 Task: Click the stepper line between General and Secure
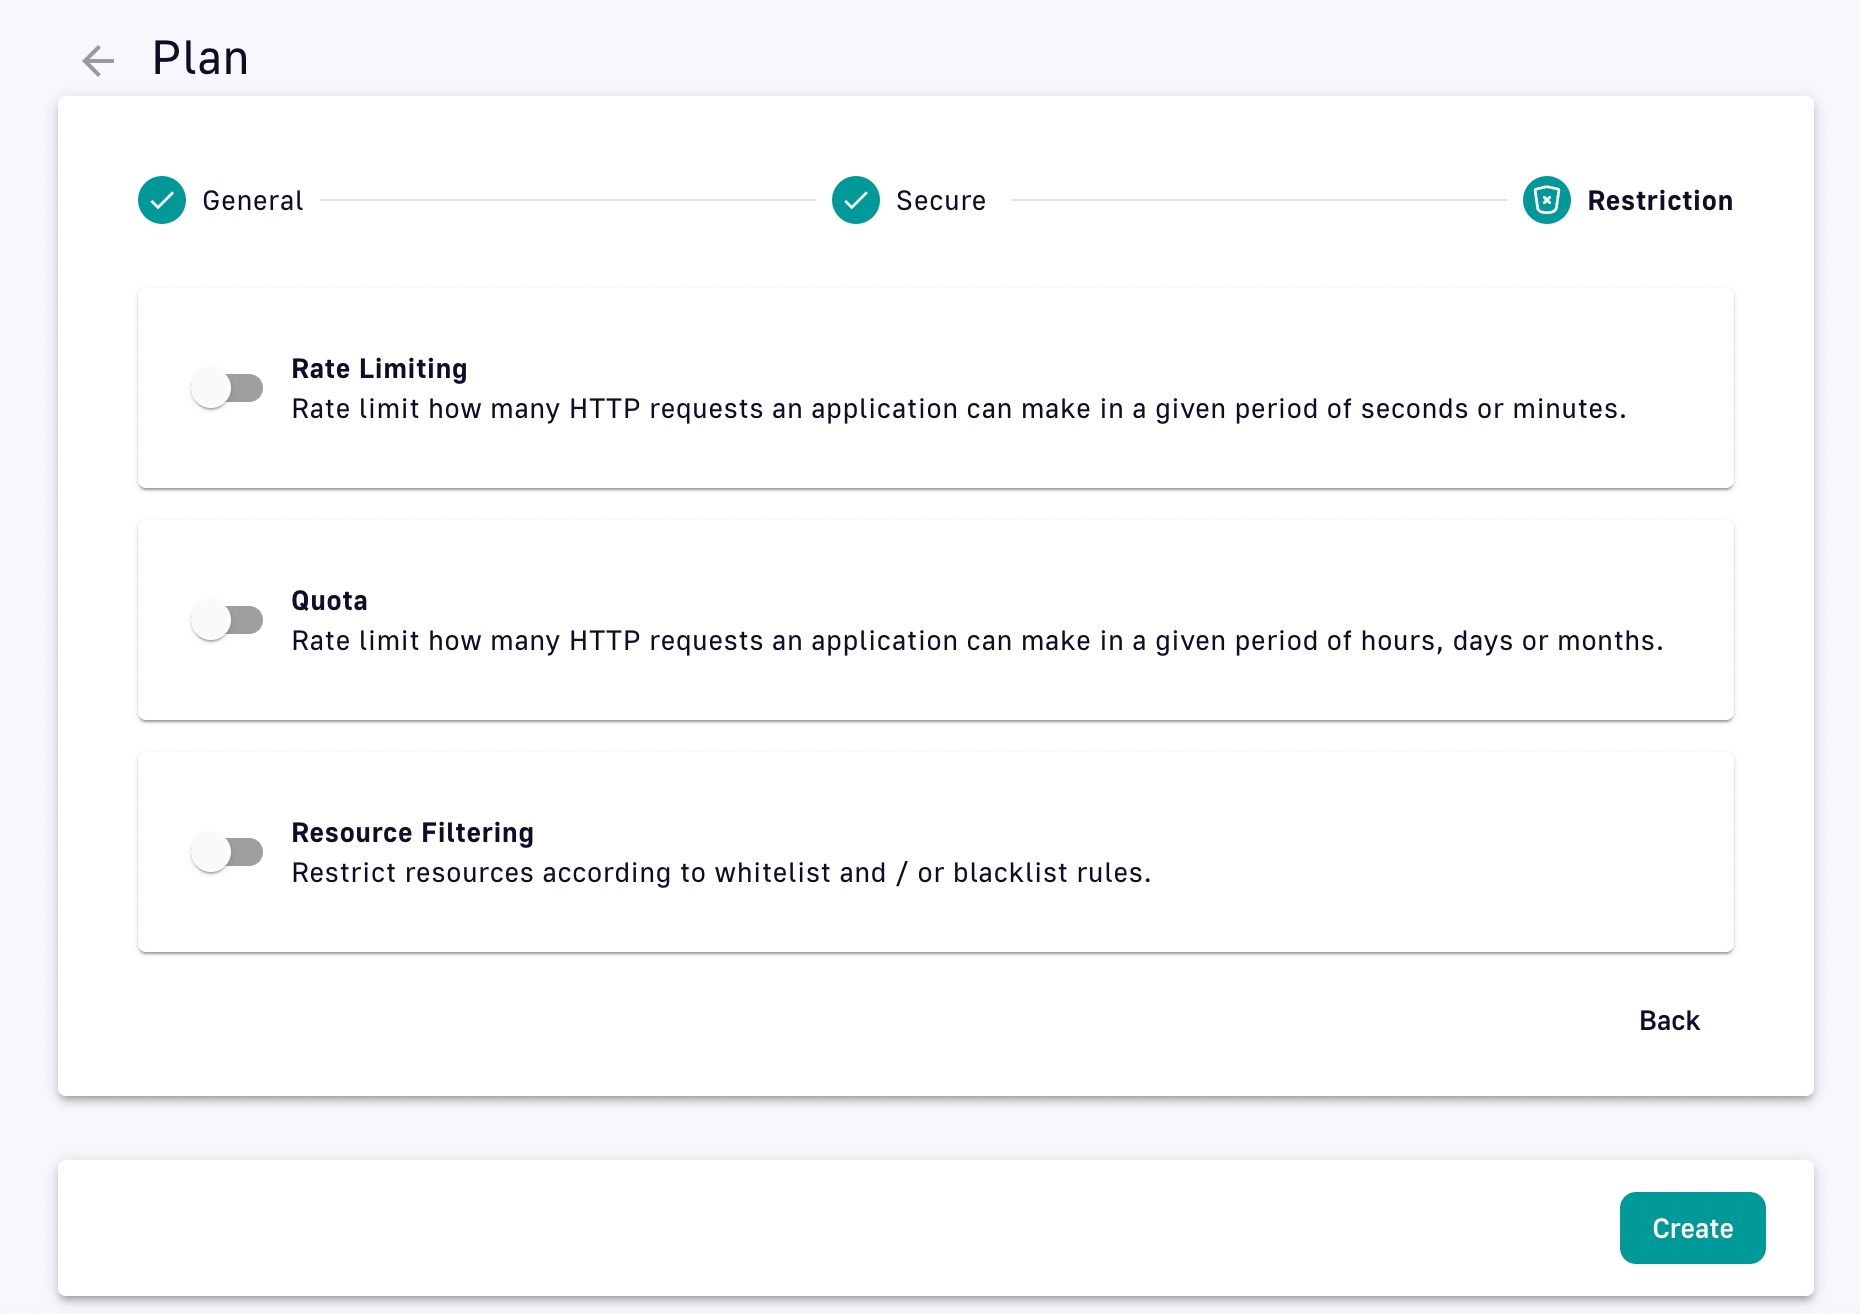[x=567, y=200]
